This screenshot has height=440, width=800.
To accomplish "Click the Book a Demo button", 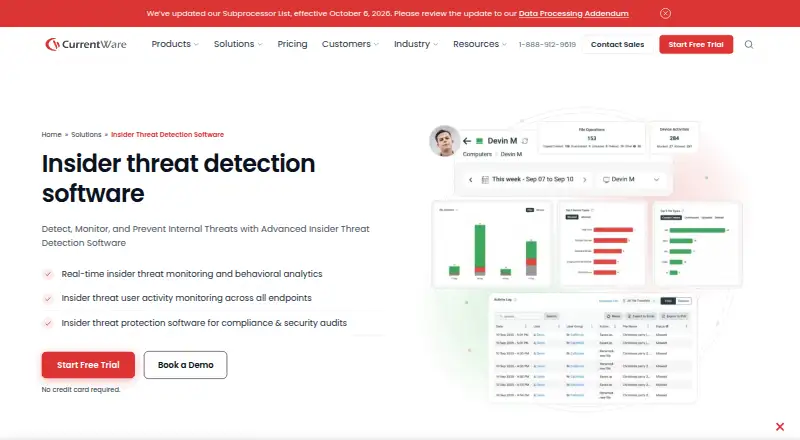I will pyautogui.click(x=185, y=365).
